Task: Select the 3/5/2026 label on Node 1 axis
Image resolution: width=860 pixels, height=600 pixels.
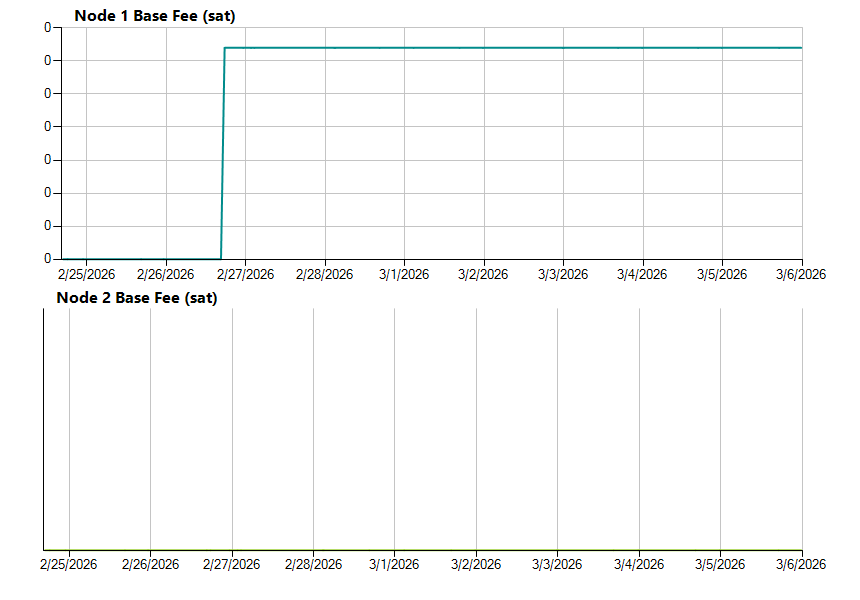Action: coord(722,274)
